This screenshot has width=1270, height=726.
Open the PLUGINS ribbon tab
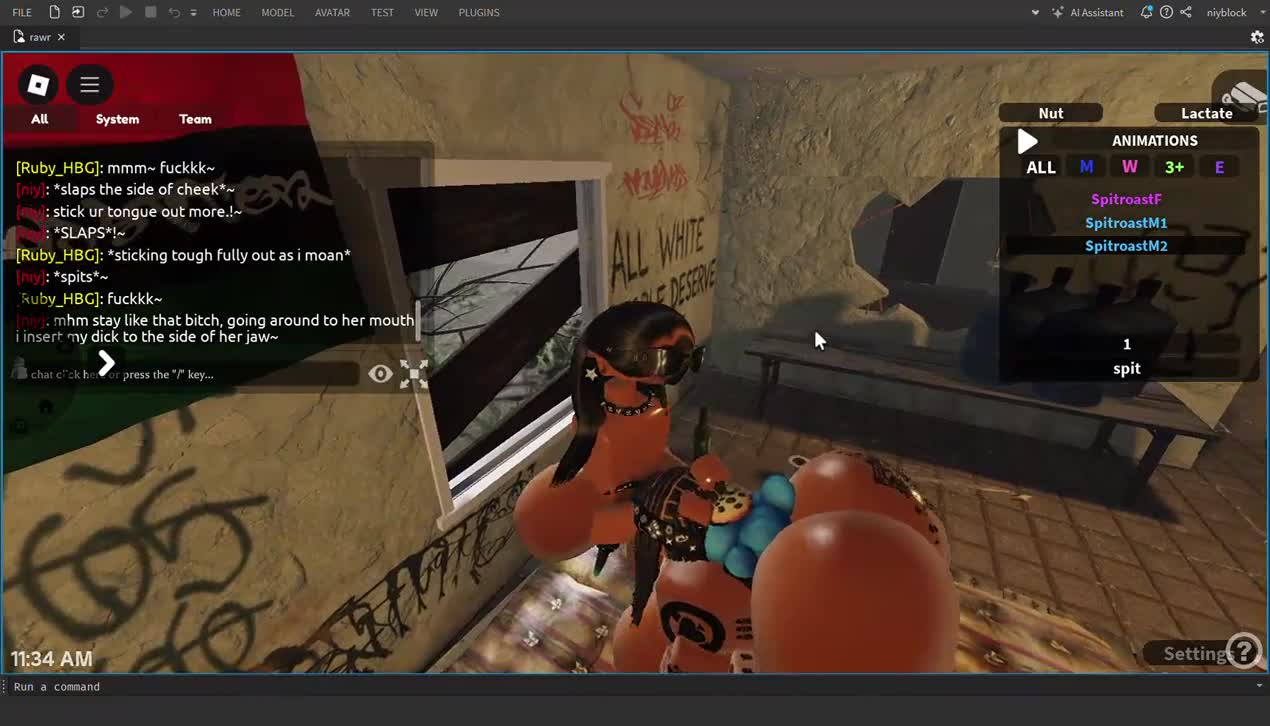(x=479, y=12)
